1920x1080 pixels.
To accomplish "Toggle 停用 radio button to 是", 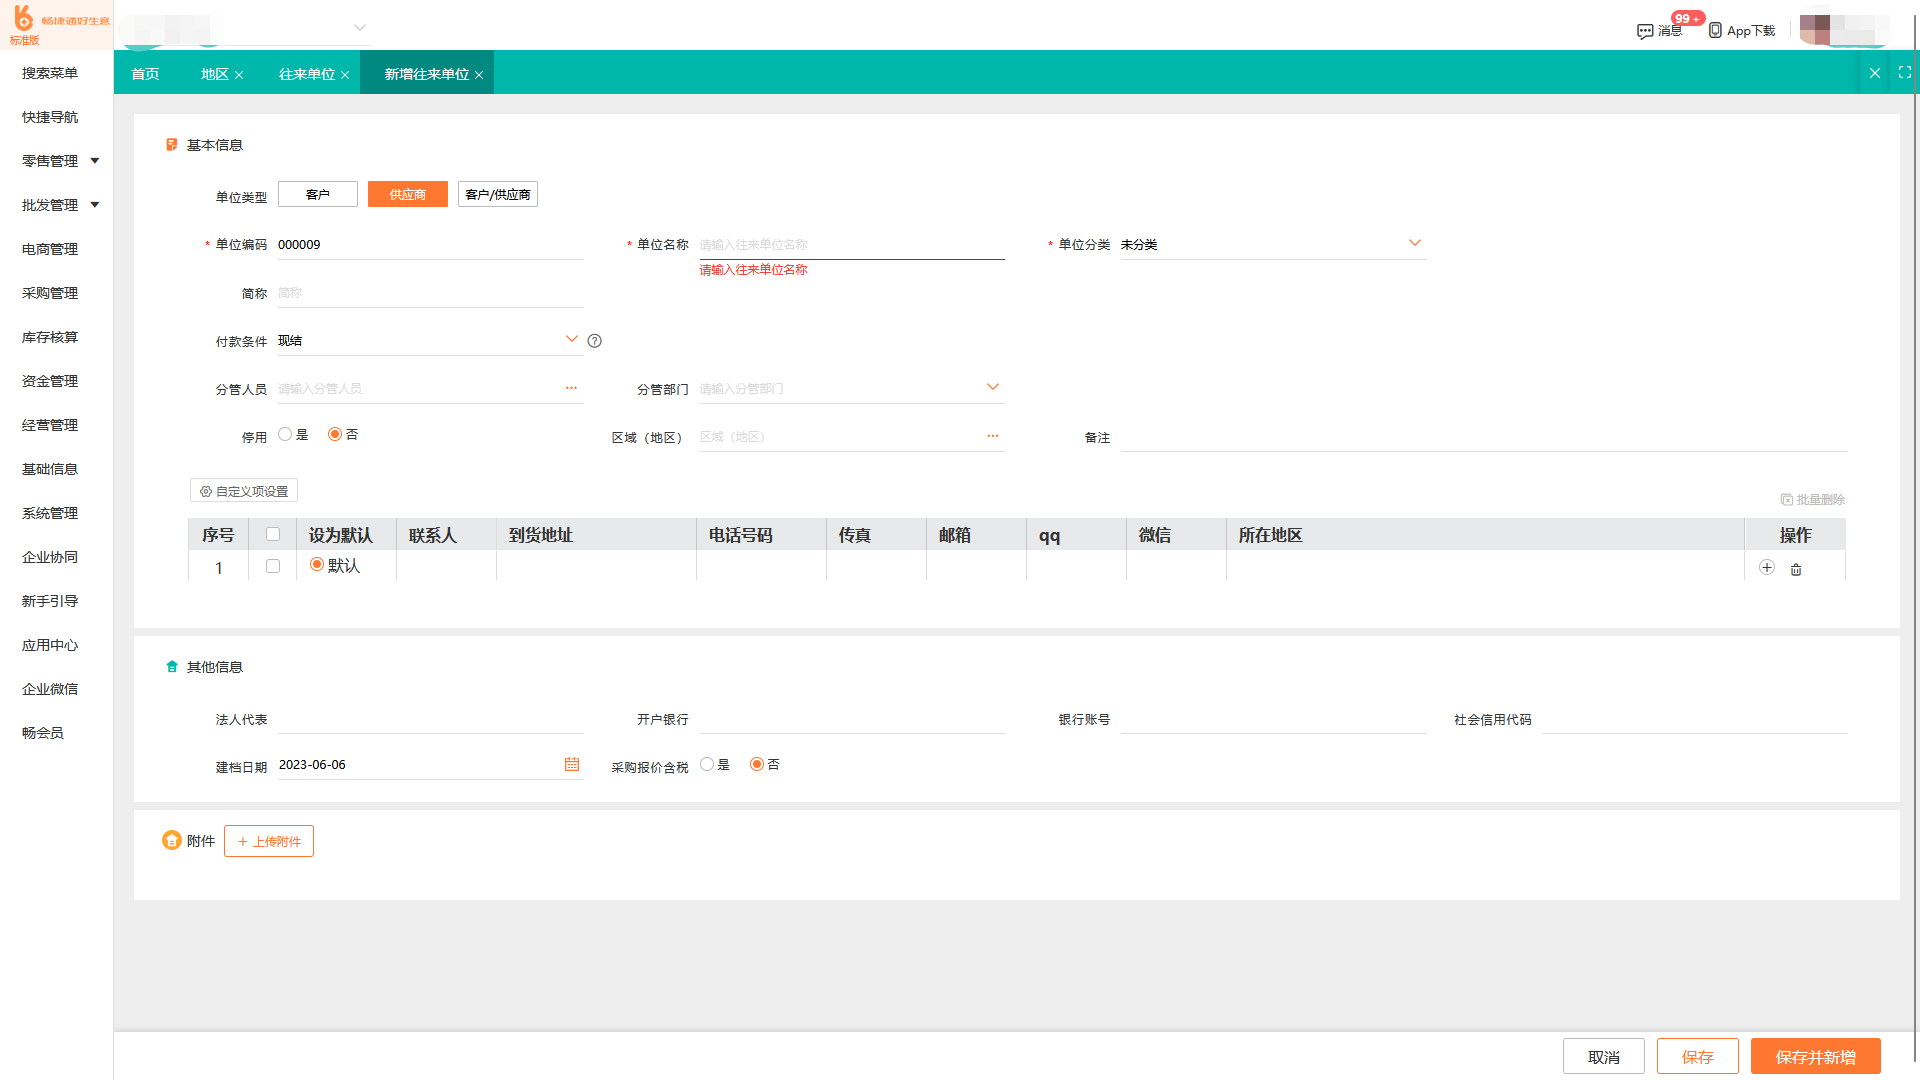I will pos(286,434).
